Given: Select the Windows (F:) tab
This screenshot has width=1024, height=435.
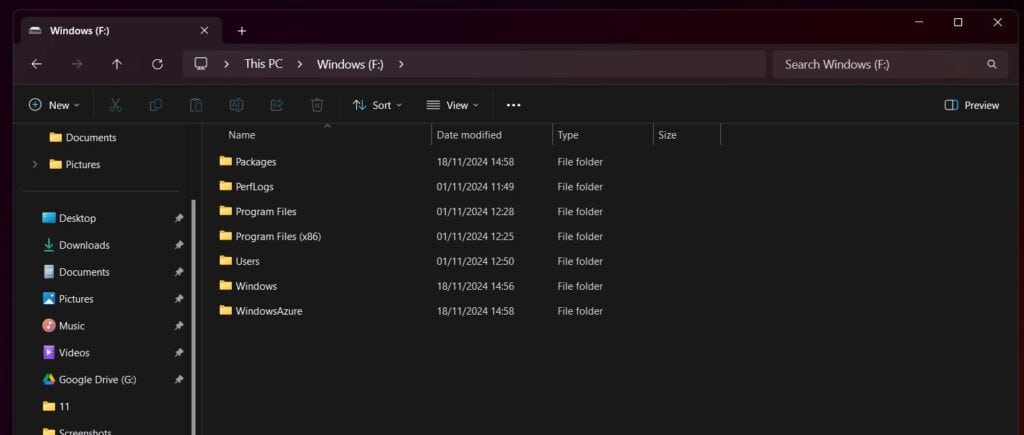Looking at the screenshot, I should pyautogui.click(x=121, y=31).
